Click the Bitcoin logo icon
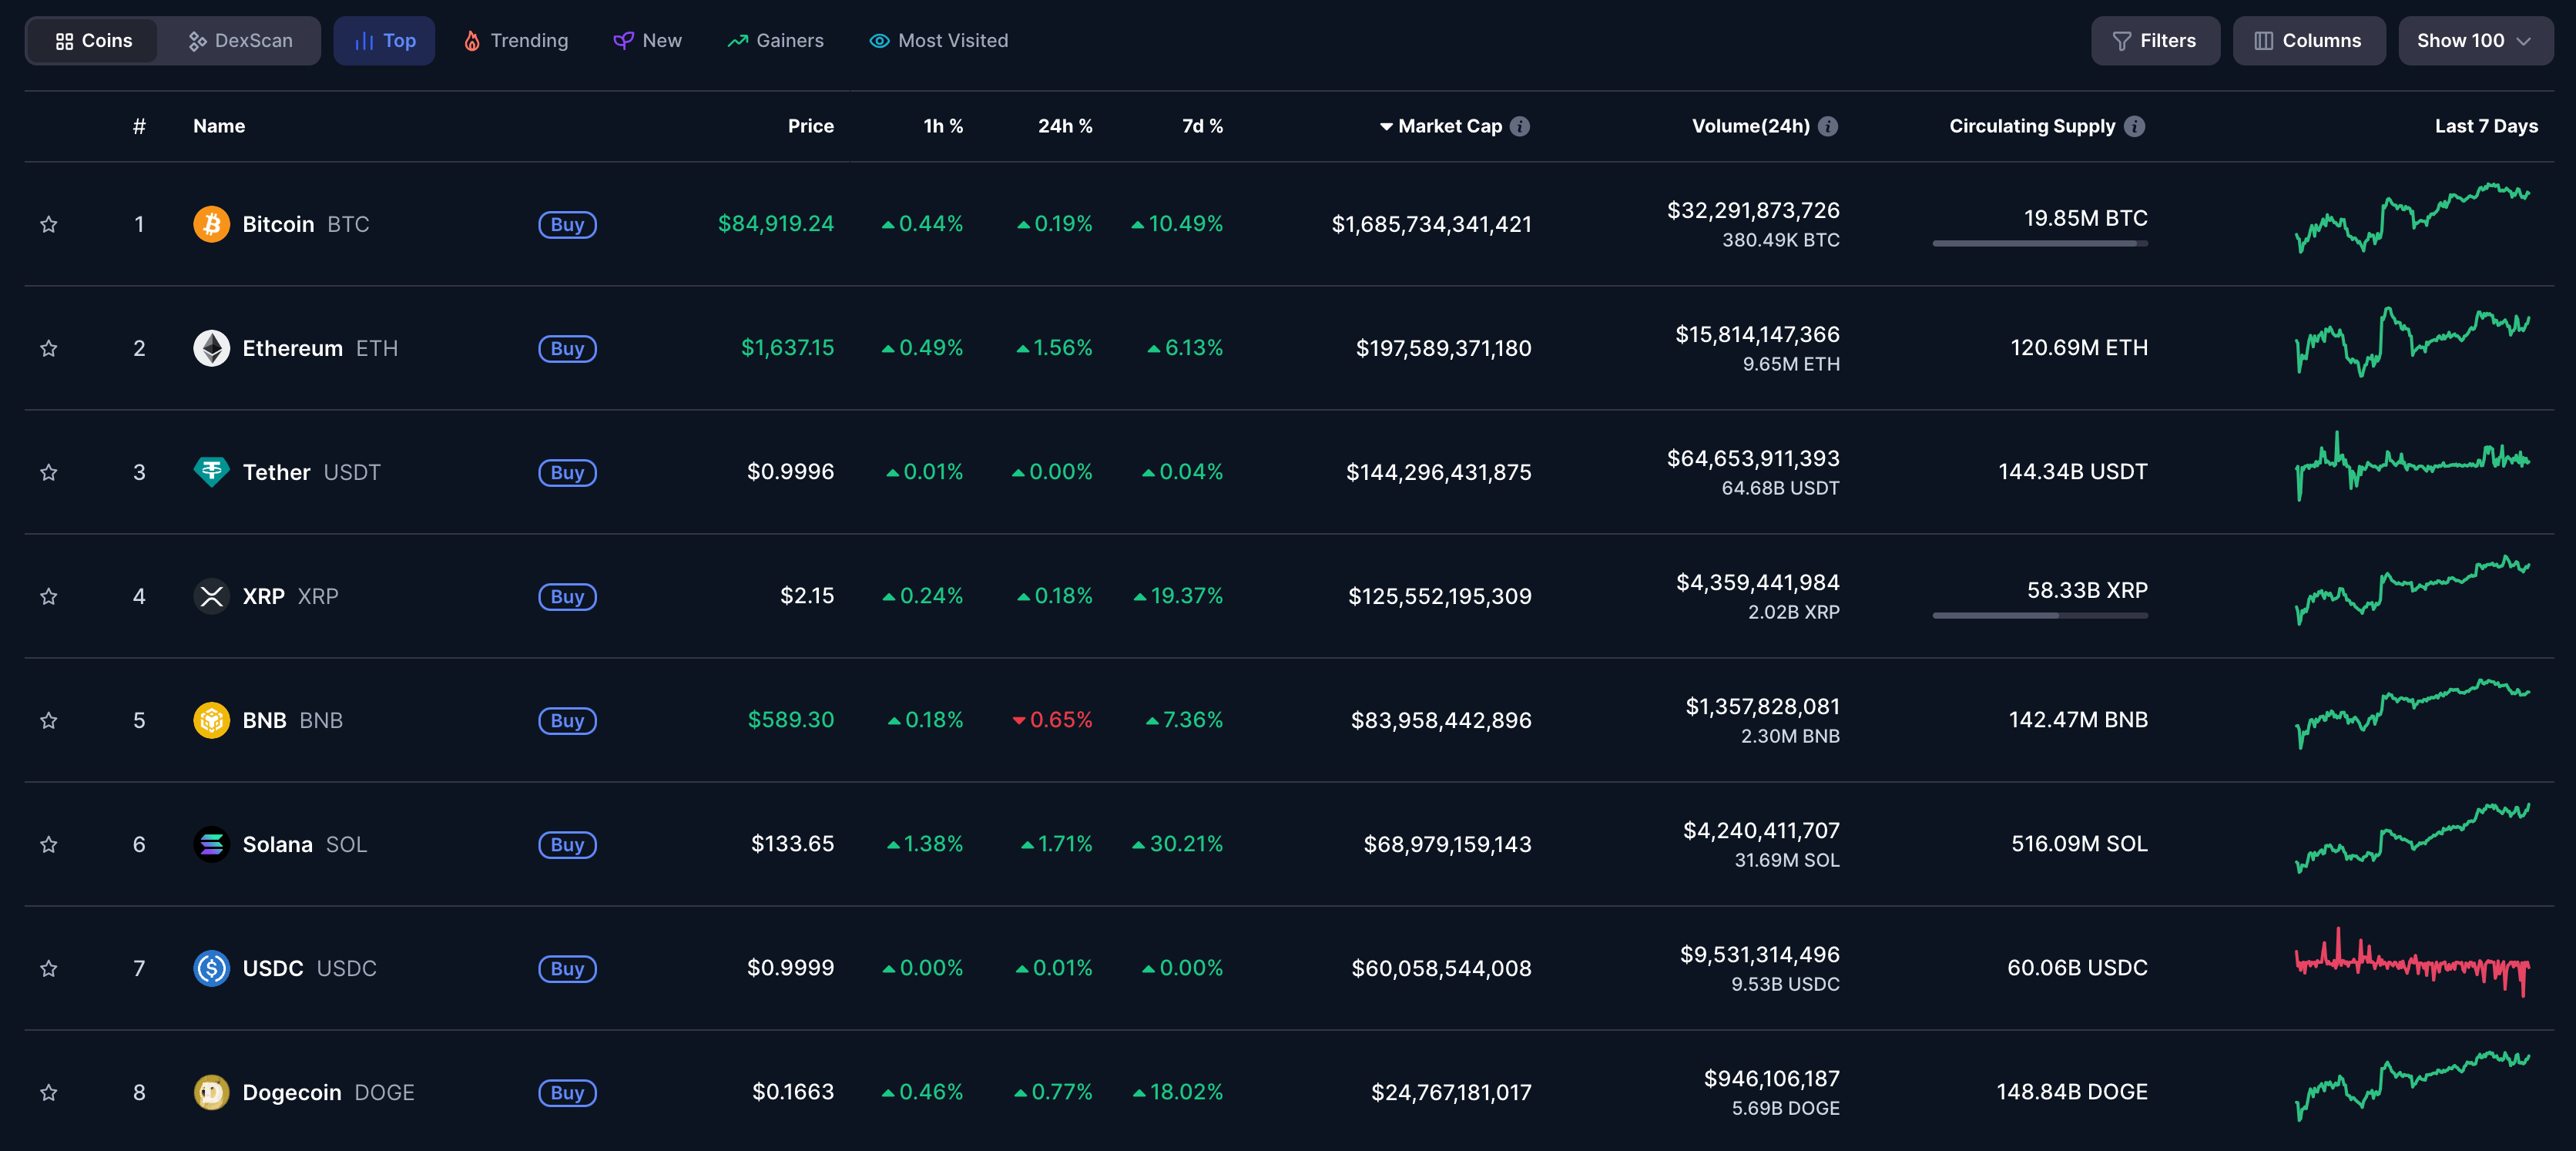 [x=211, y=223]
